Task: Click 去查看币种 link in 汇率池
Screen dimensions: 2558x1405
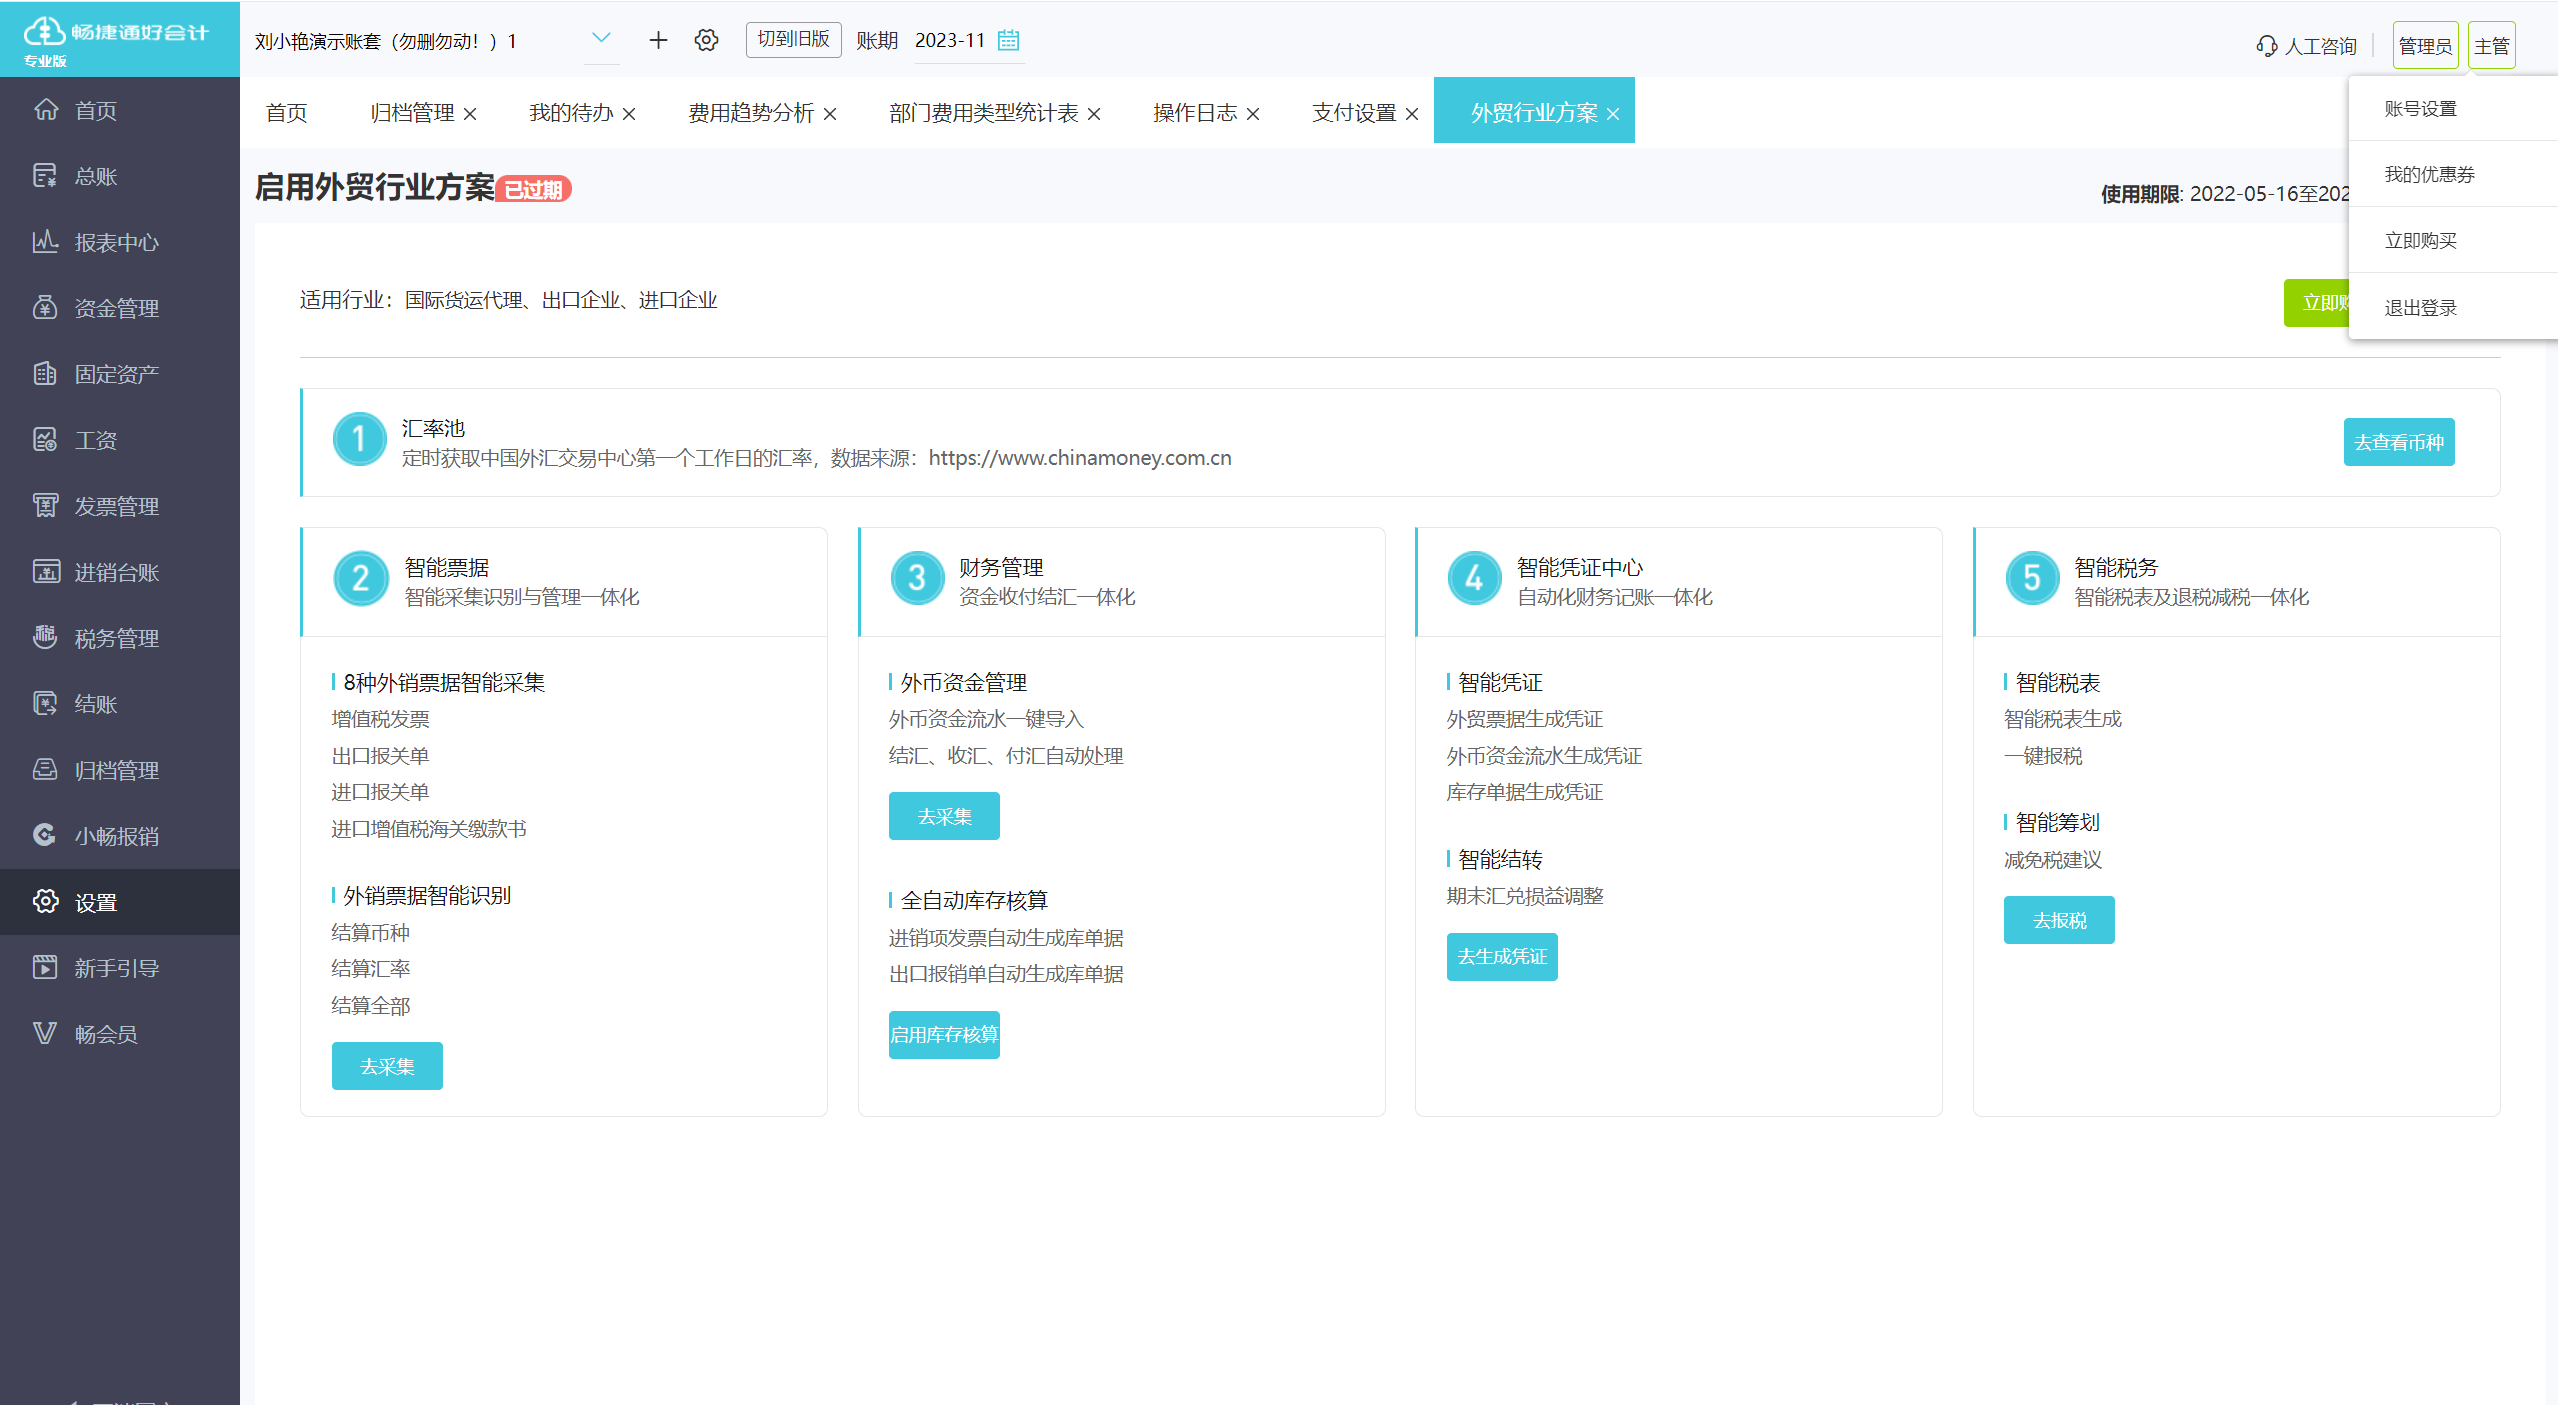Action: point(2399,441)
